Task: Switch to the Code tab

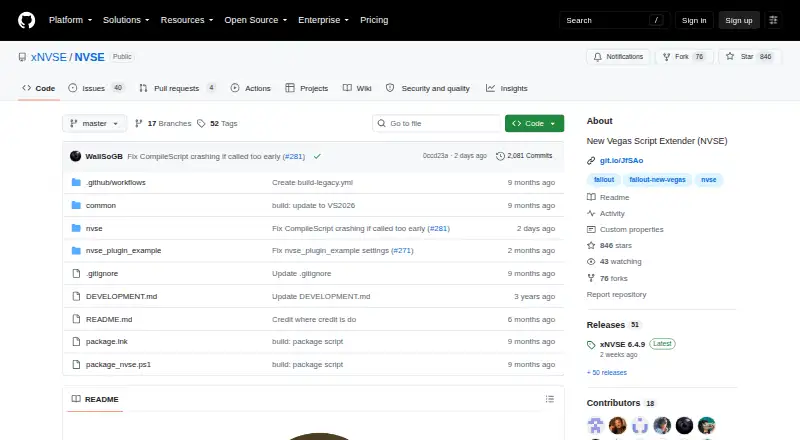Action: click(39, 88)
